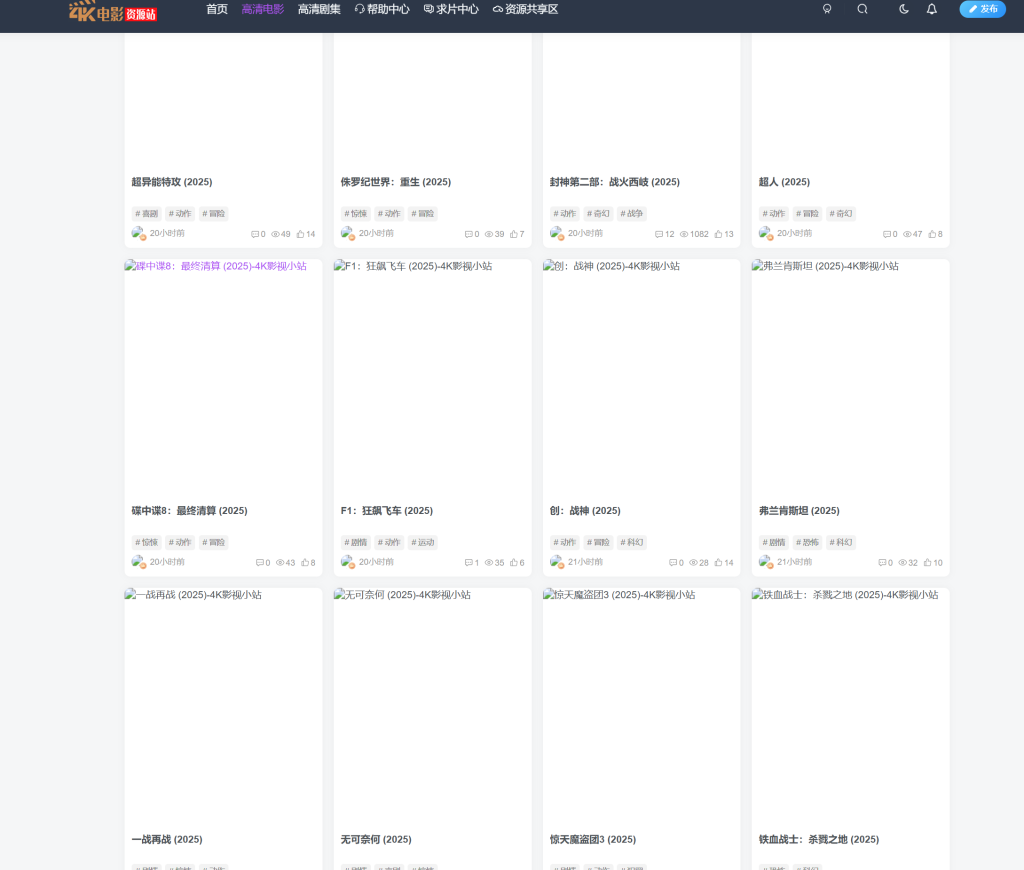This screenshot has height=870, width=1024.
Task: Click comment icon on F1：狂飙飞车 card
Action: (469, 563)
